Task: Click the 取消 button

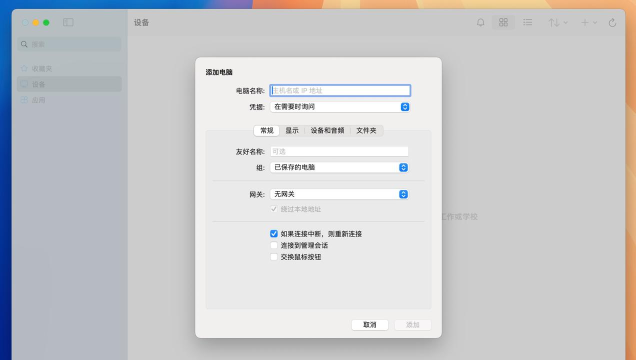Action: click(370, 325)
